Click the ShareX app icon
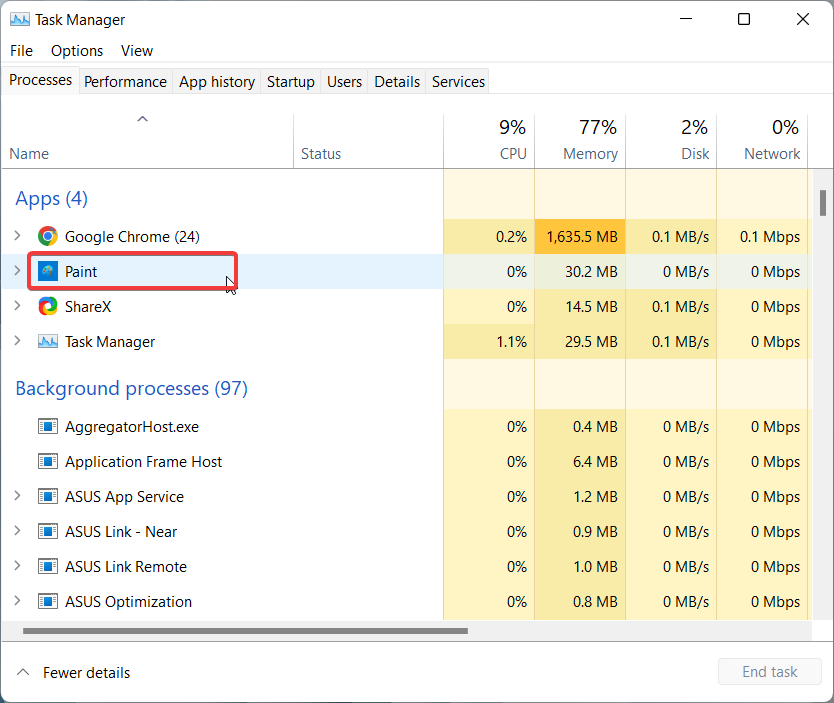The image size is (834, 703). (x=48, y=306)
